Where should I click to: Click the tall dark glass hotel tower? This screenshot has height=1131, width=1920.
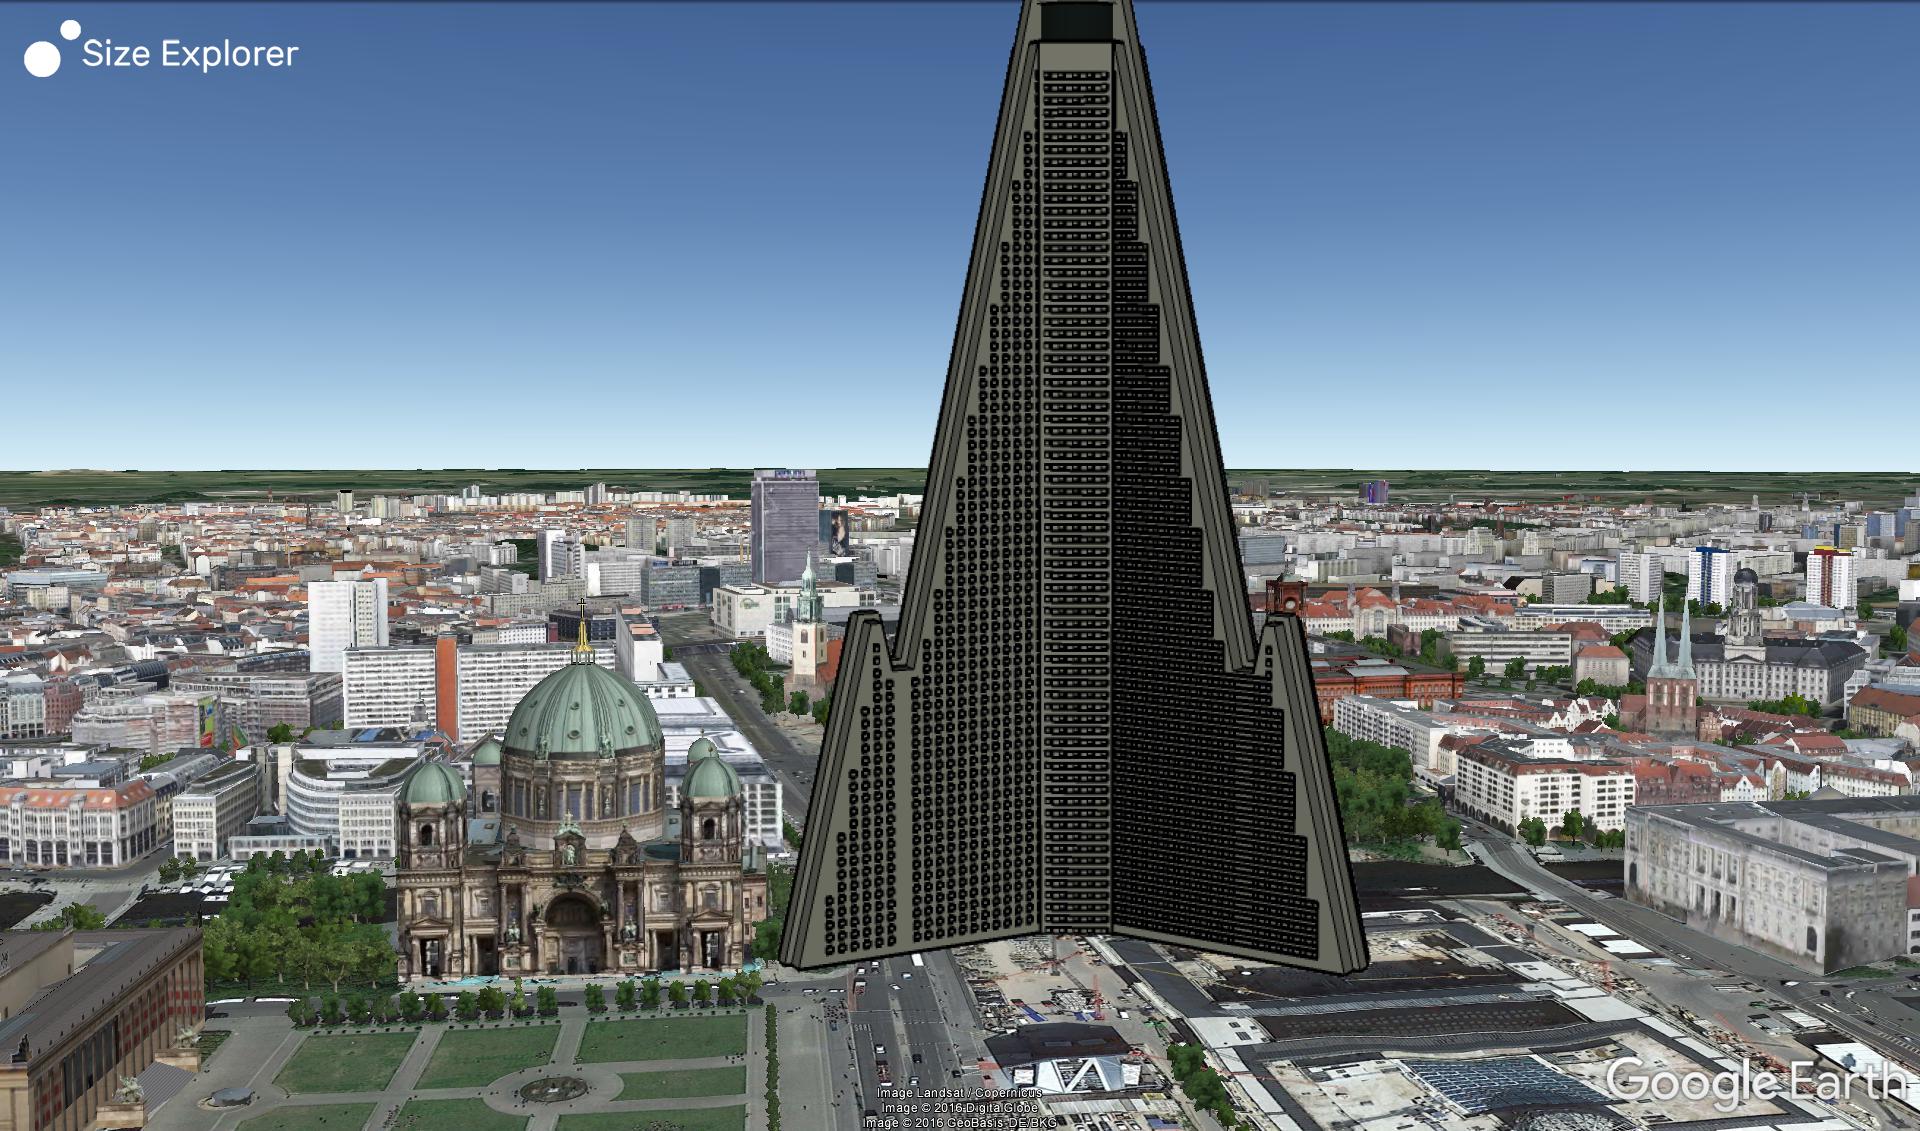tap(784, 525)
